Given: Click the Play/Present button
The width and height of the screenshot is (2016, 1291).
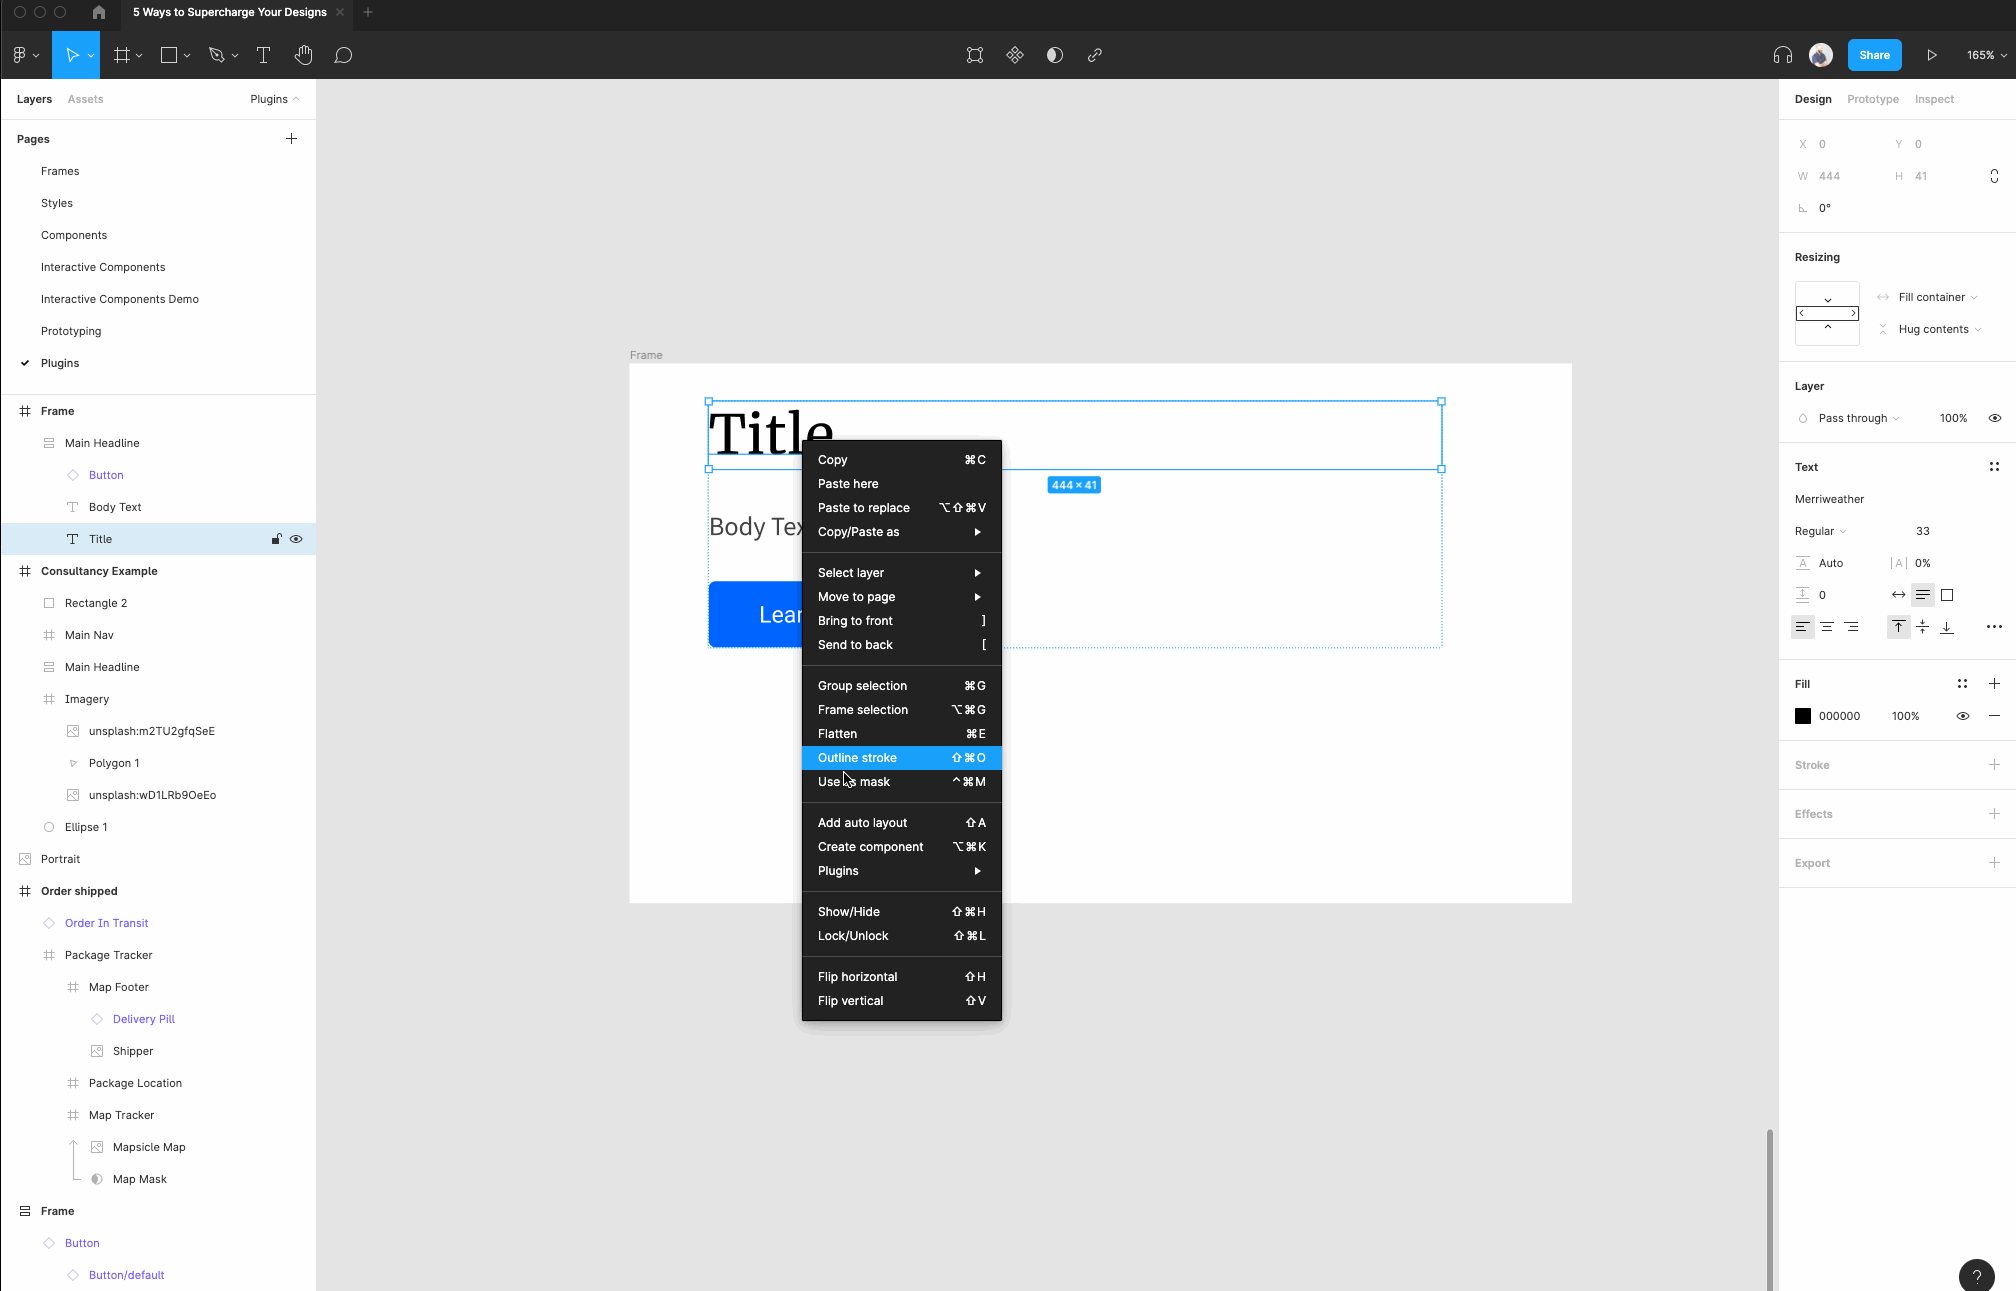Looking at the screenshot, I should tap(1931, 56).
